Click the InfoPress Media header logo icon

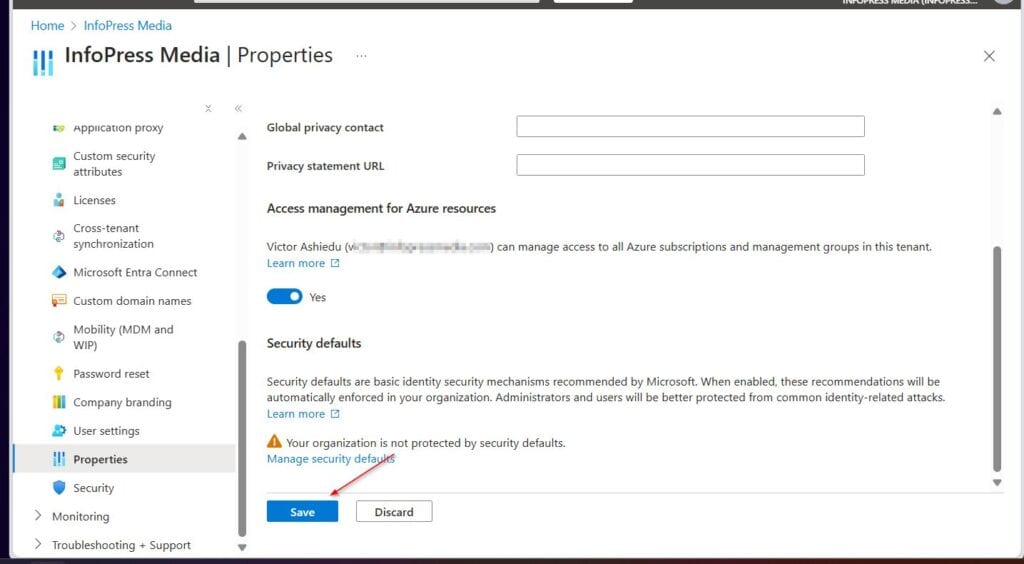(x=43, y=63)
